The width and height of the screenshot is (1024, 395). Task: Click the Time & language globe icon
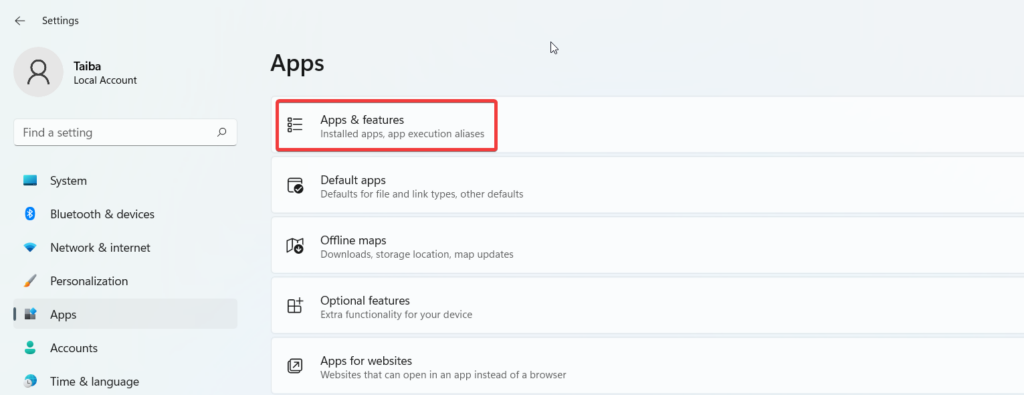(x=30, y=381)
